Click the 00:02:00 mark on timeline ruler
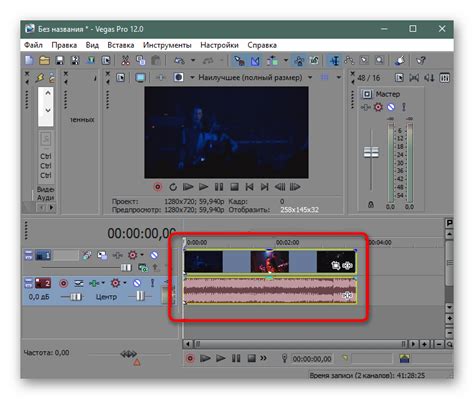474x399 pixels. [287, 242]
